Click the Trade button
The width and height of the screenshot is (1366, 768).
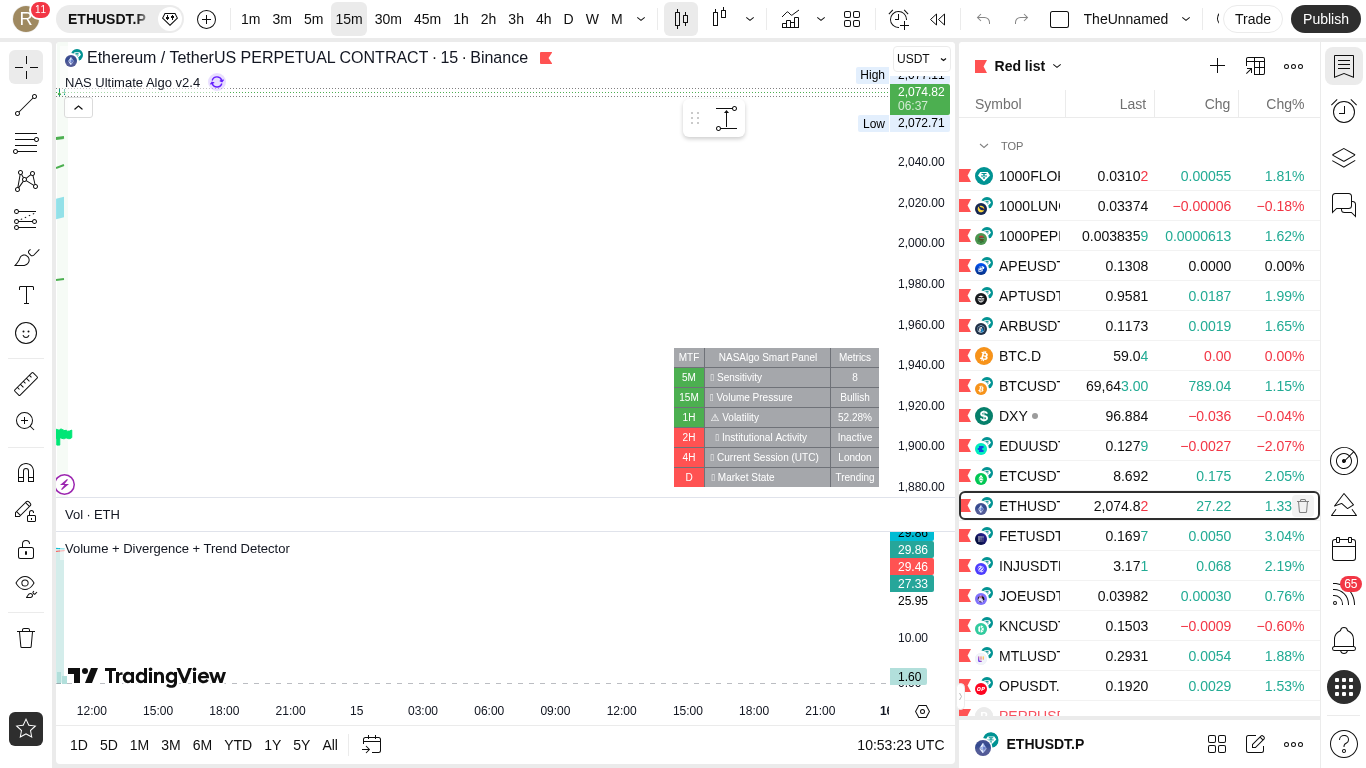[x=1253, y=19]
